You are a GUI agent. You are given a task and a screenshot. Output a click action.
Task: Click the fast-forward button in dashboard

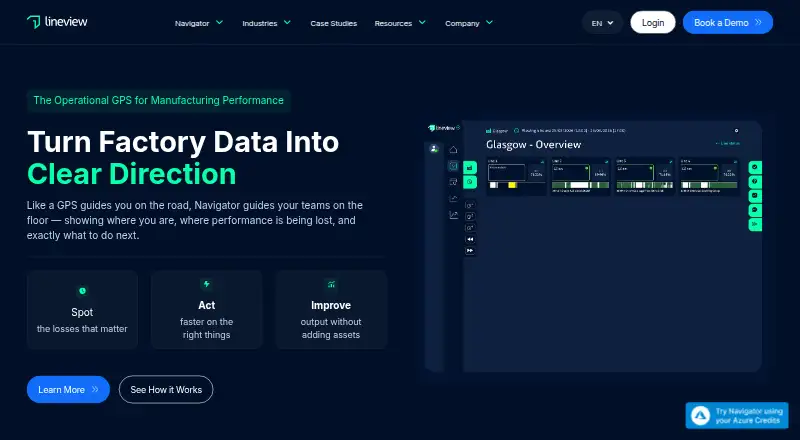coord(470,251)
